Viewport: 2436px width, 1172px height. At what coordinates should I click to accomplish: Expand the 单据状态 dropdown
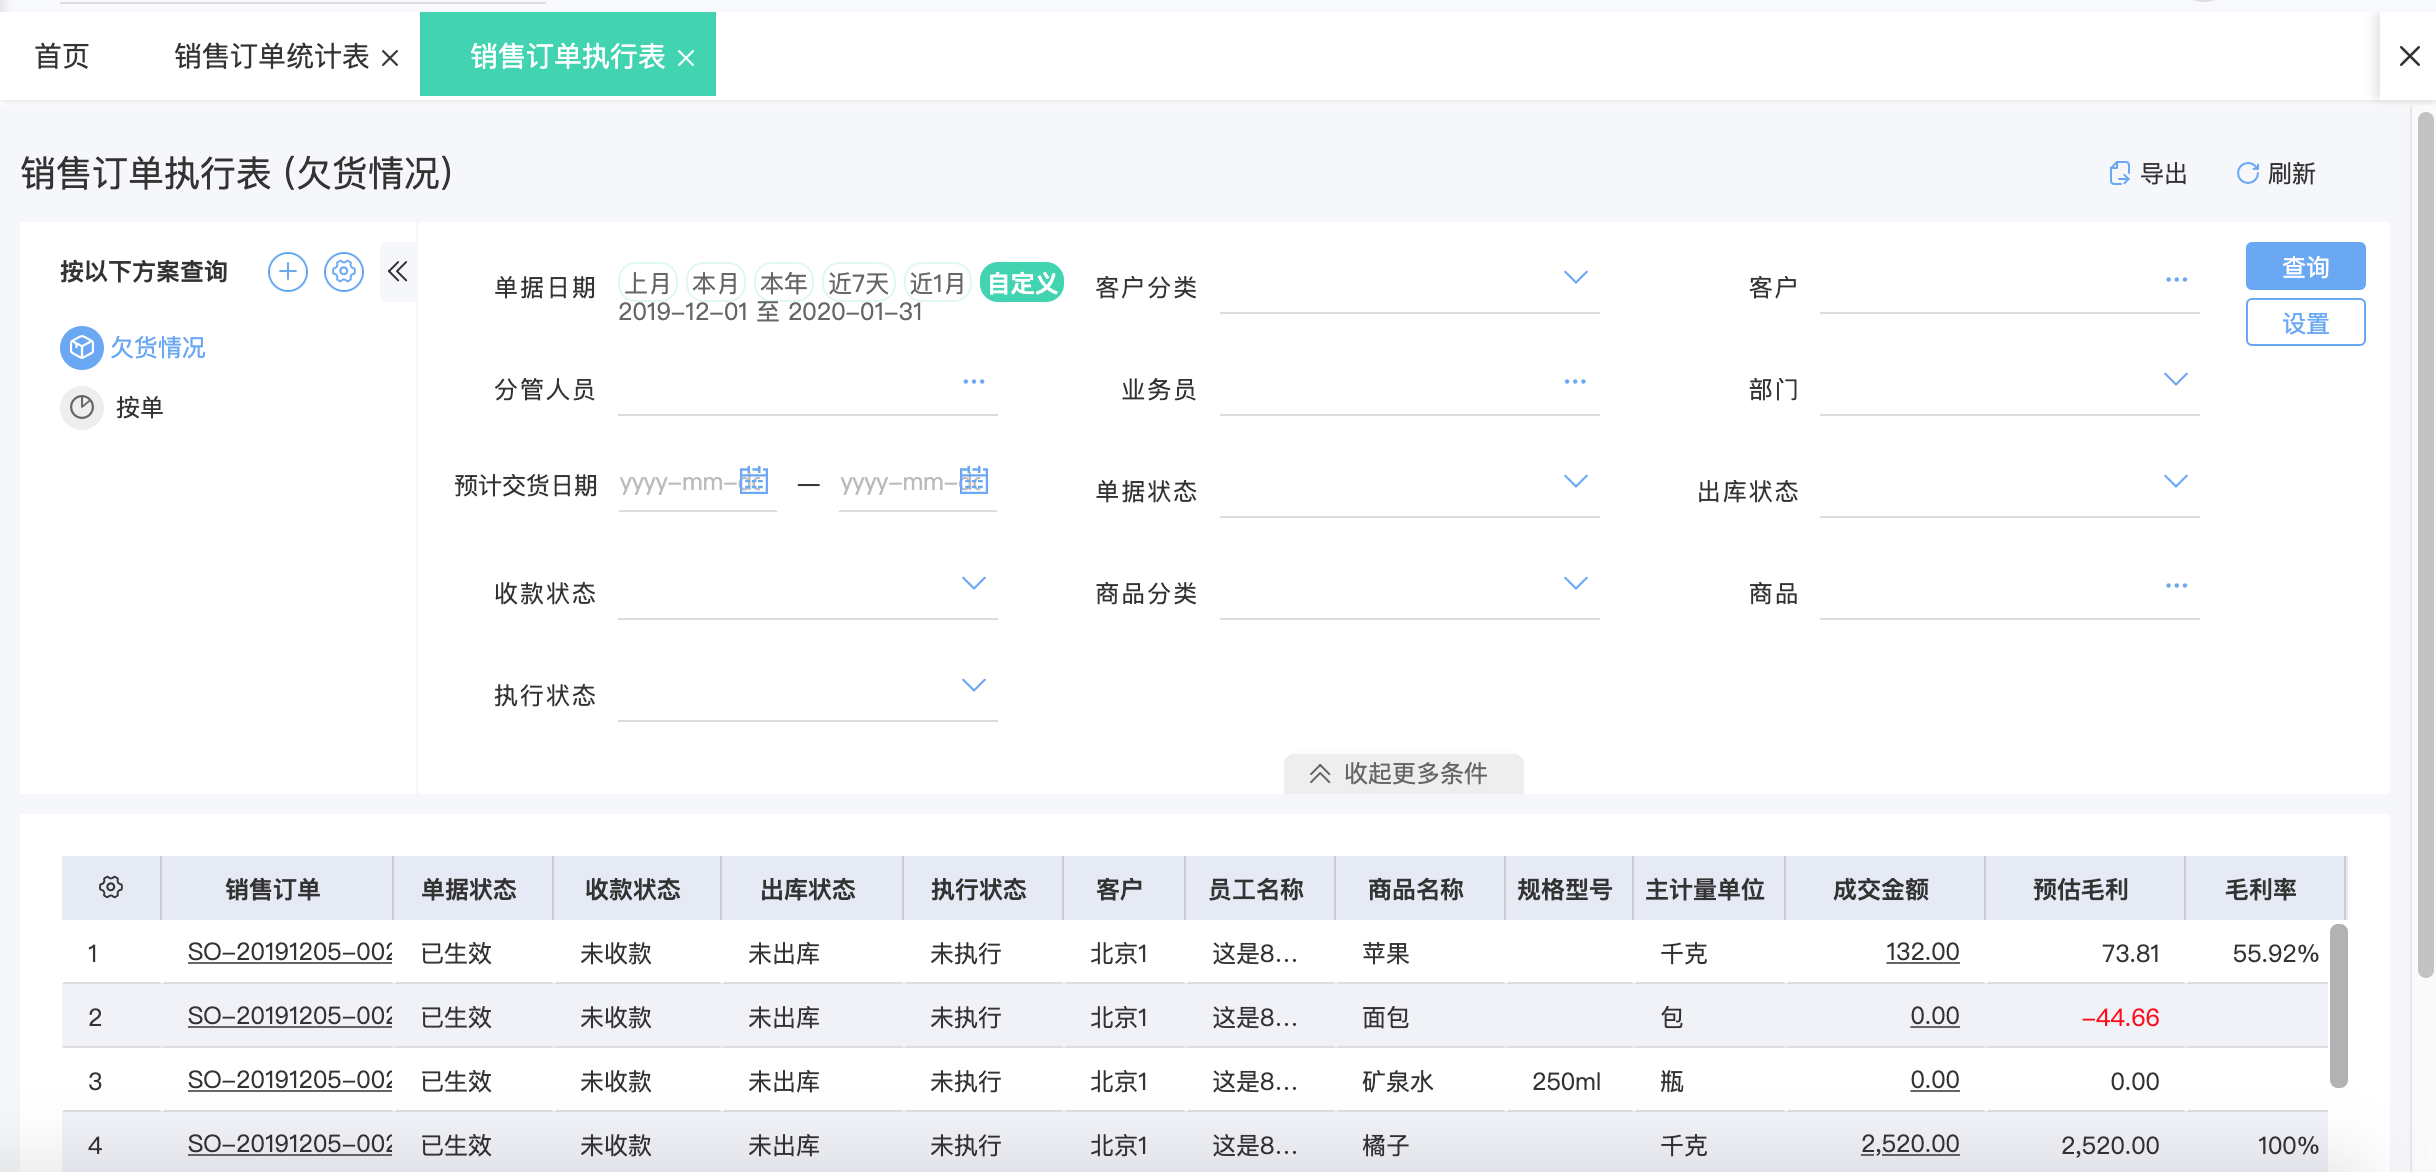1574,485
